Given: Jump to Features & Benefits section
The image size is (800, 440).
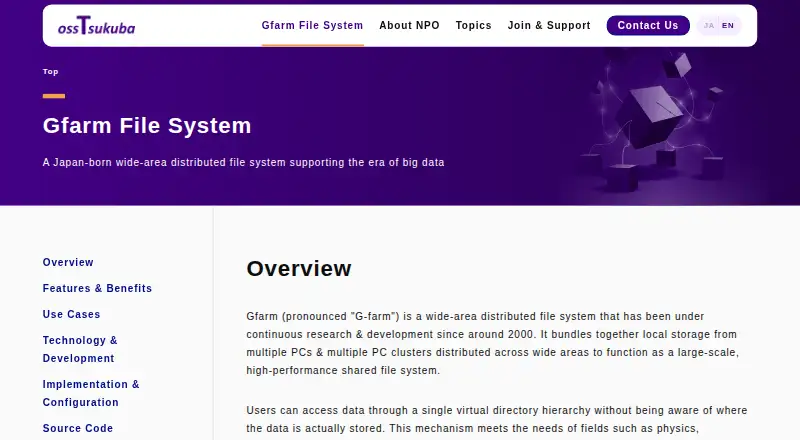Looking at the screenshot, I should coord(97,288).
